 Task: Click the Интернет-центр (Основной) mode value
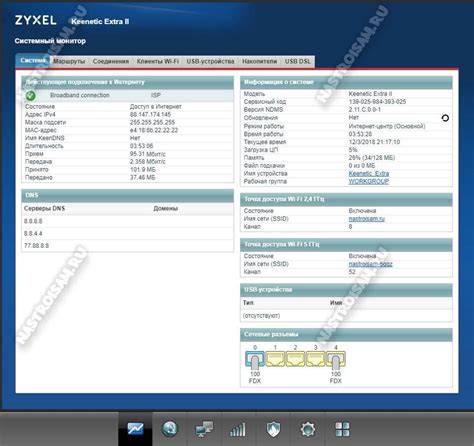coord(387,126)
